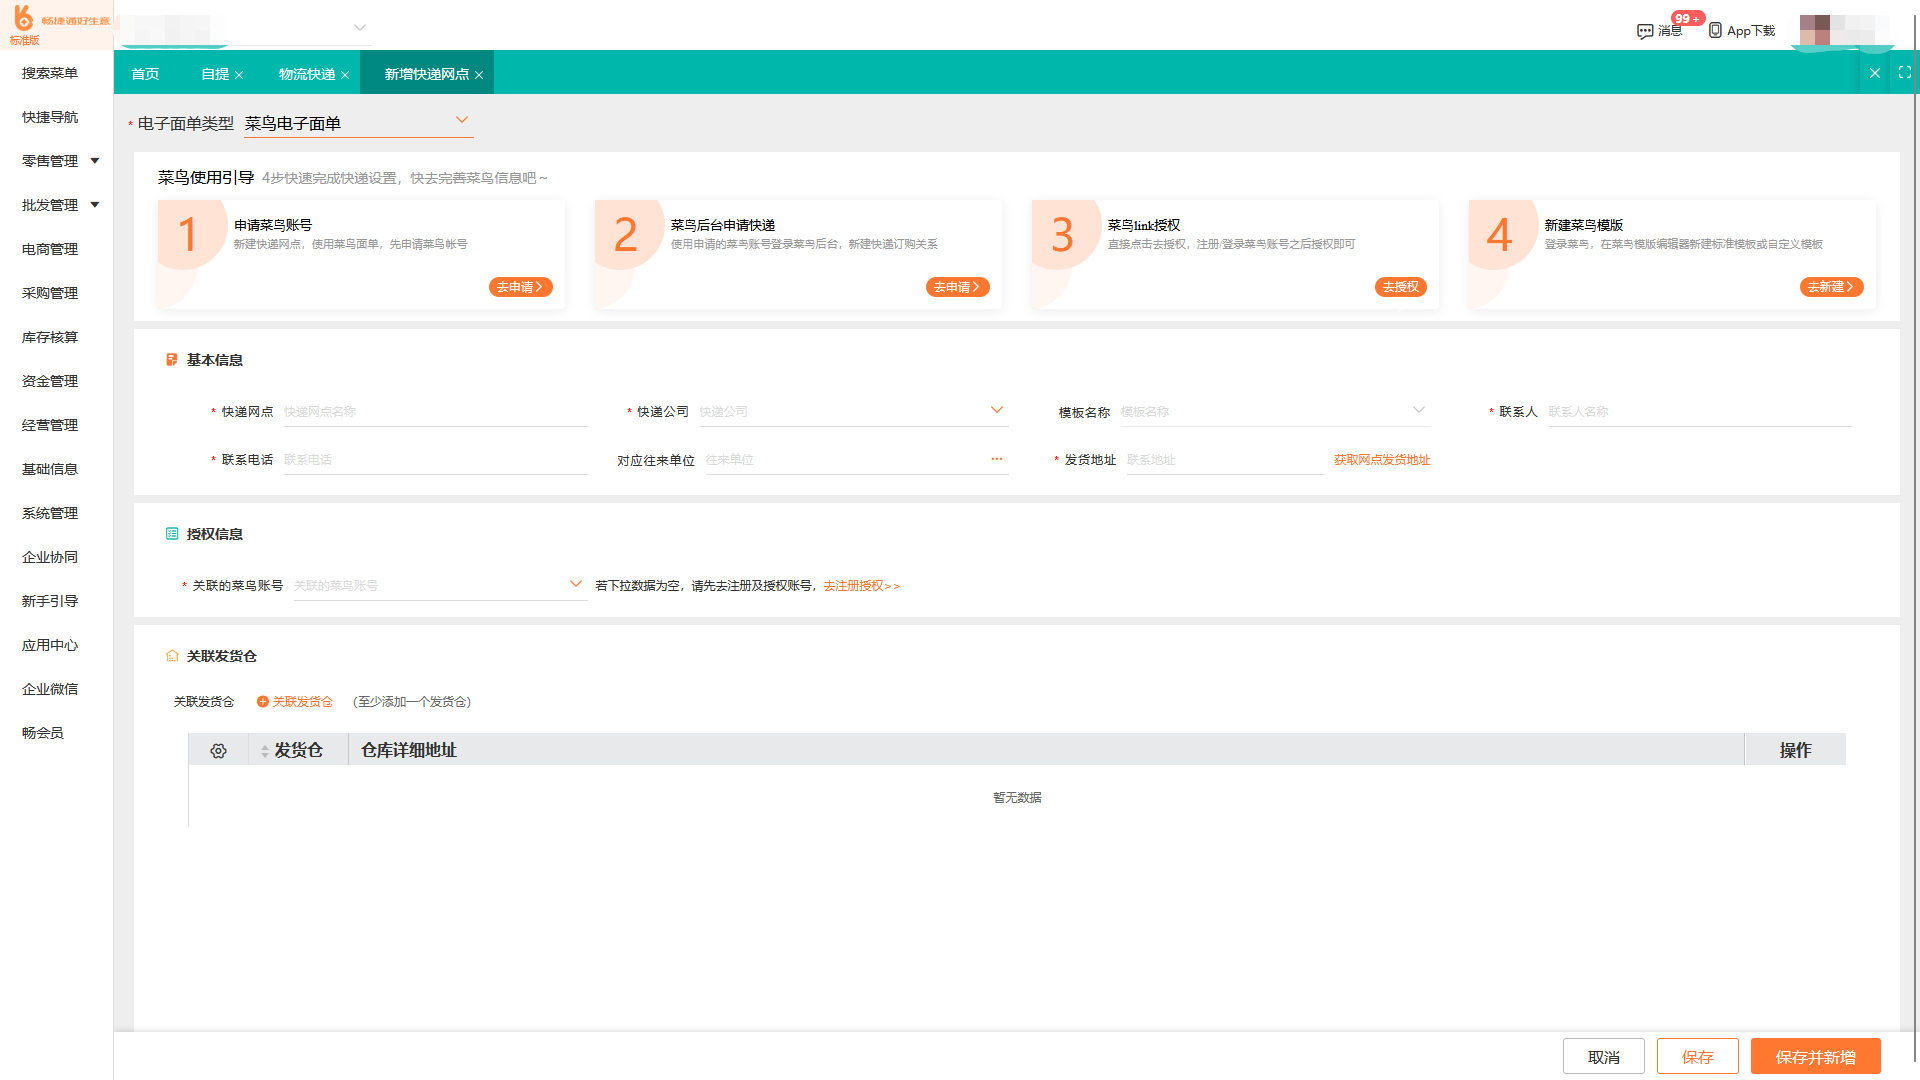Expand the 快递公司 dropdown in 基本信息
The image size is (1920, 1080).
click(997, 410)
